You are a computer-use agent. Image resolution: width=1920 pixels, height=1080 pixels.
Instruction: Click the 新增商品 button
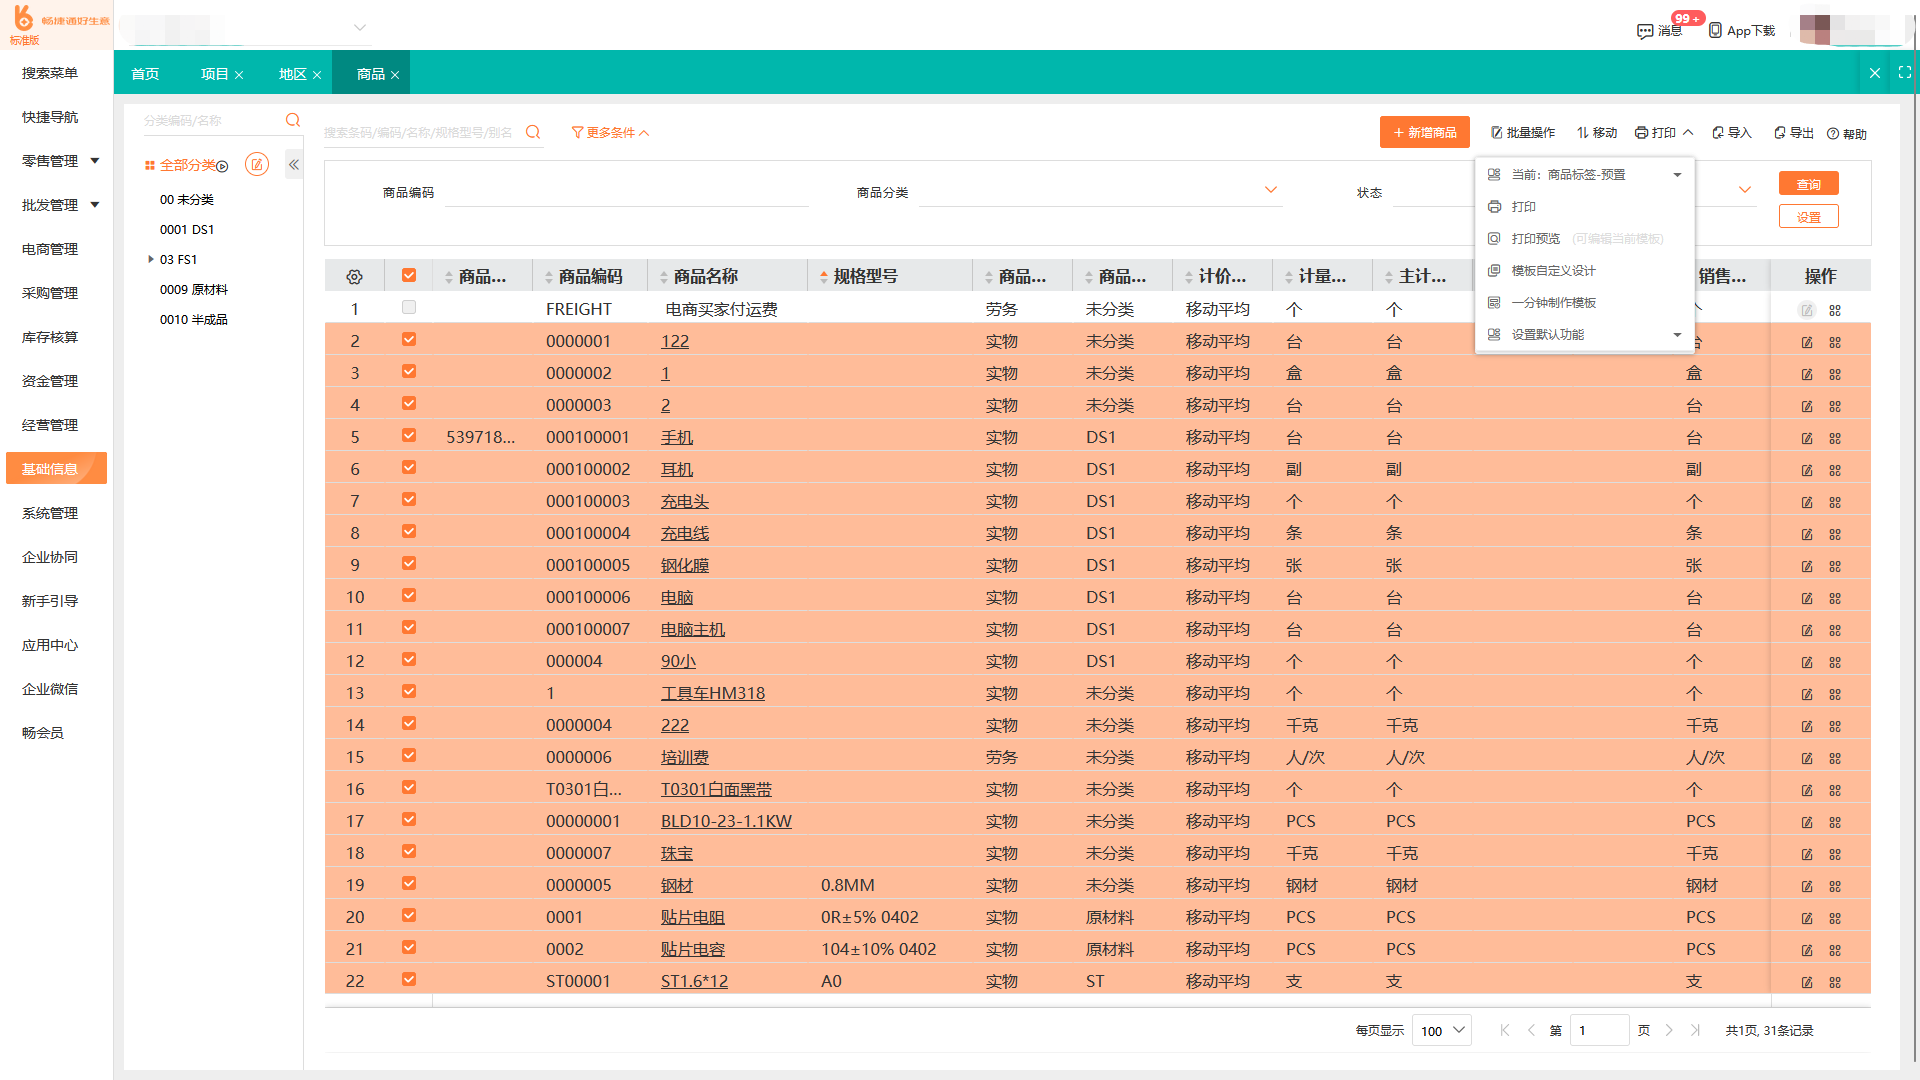(1424, 132)
